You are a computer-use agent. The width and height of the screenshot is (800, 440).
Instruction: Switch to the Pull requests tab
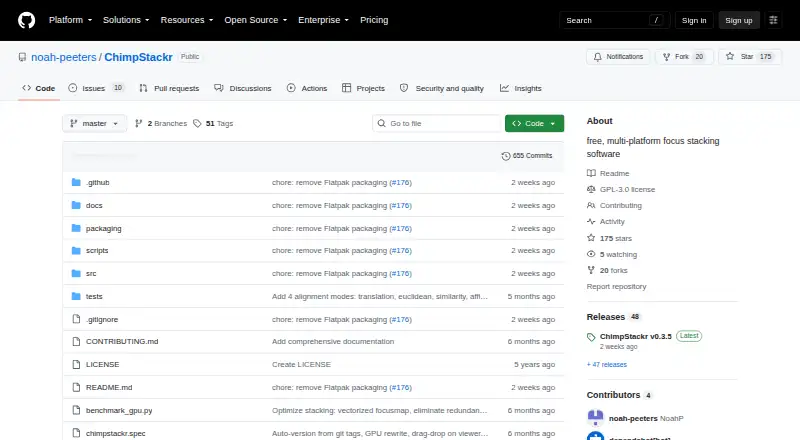(169, 88)
